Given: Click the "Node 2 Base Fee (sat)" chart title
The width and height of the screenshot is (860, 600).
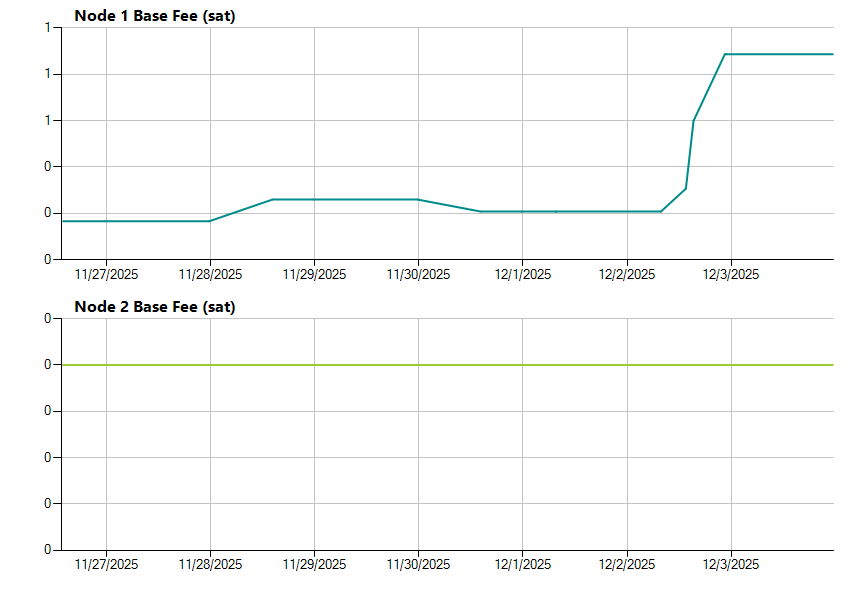Looking at the screenshot, I should [x=155, y=307].
